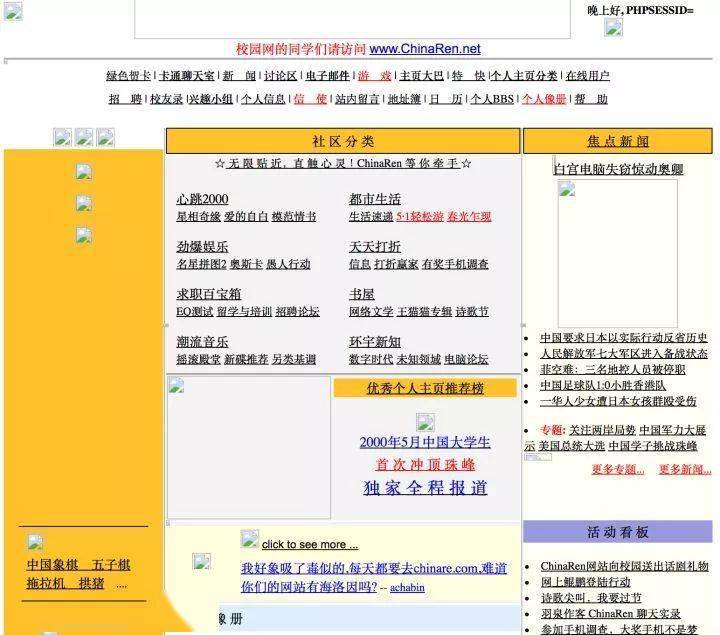720x635 pixels.
Task: Open the 焦点新闻 section header
Action: 617,141
